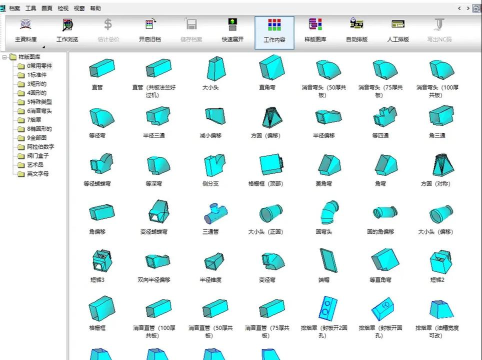Viewport: 482px width, 360px height.
Task: Select the 7烟罩 folder in tree
Action: (34, 120)
